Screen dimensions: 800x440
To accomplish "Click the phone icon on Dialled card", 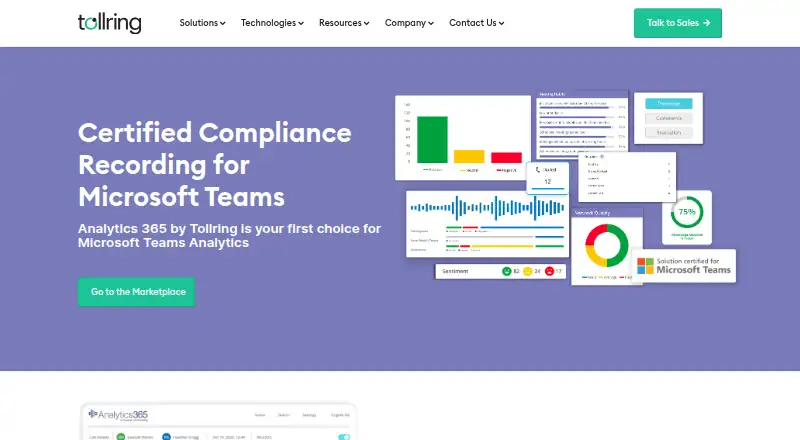I will tap(538, 169).
